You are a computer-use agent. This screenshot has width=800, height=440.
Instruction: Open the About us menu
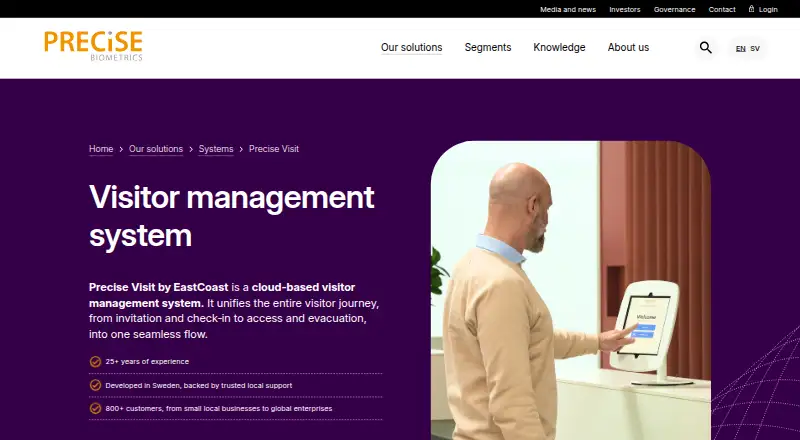[628, 47]
